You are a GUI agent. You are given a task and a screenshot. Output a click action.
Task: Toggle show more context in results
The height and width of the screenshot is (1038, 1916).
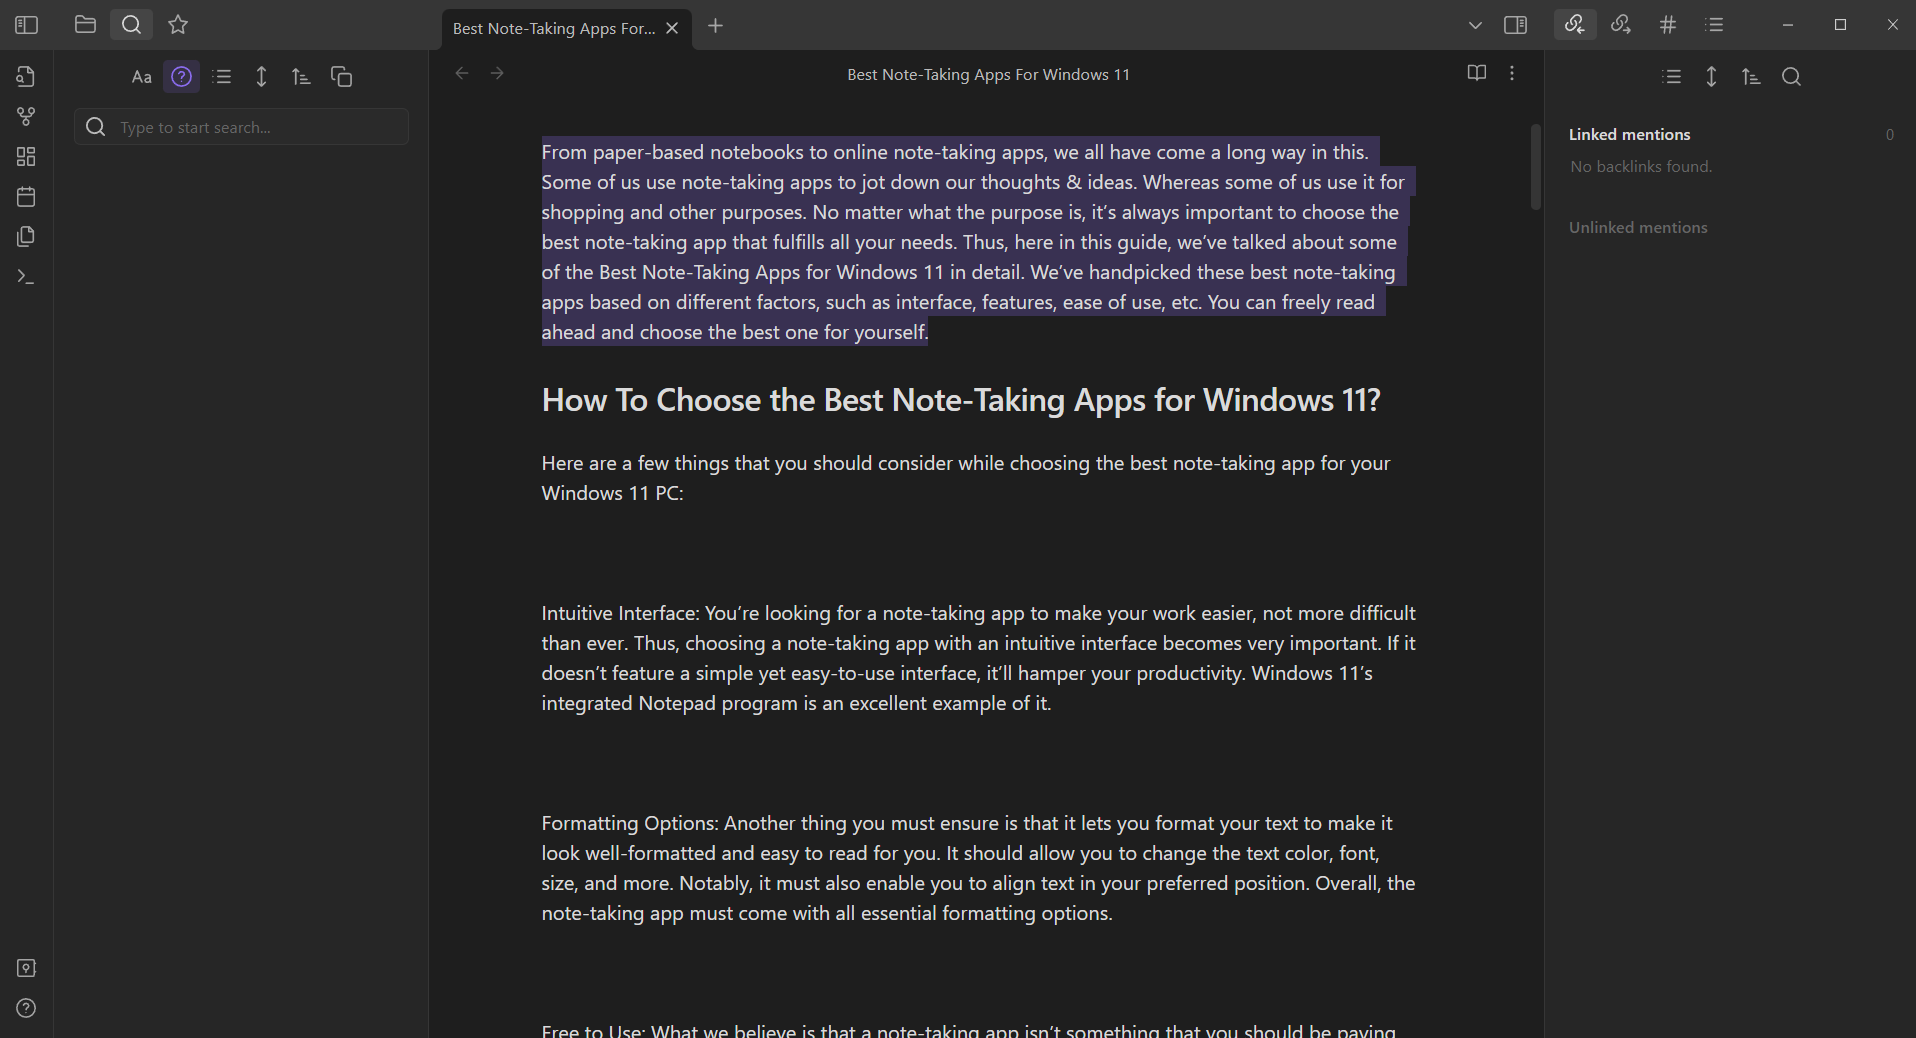[223, 76]
